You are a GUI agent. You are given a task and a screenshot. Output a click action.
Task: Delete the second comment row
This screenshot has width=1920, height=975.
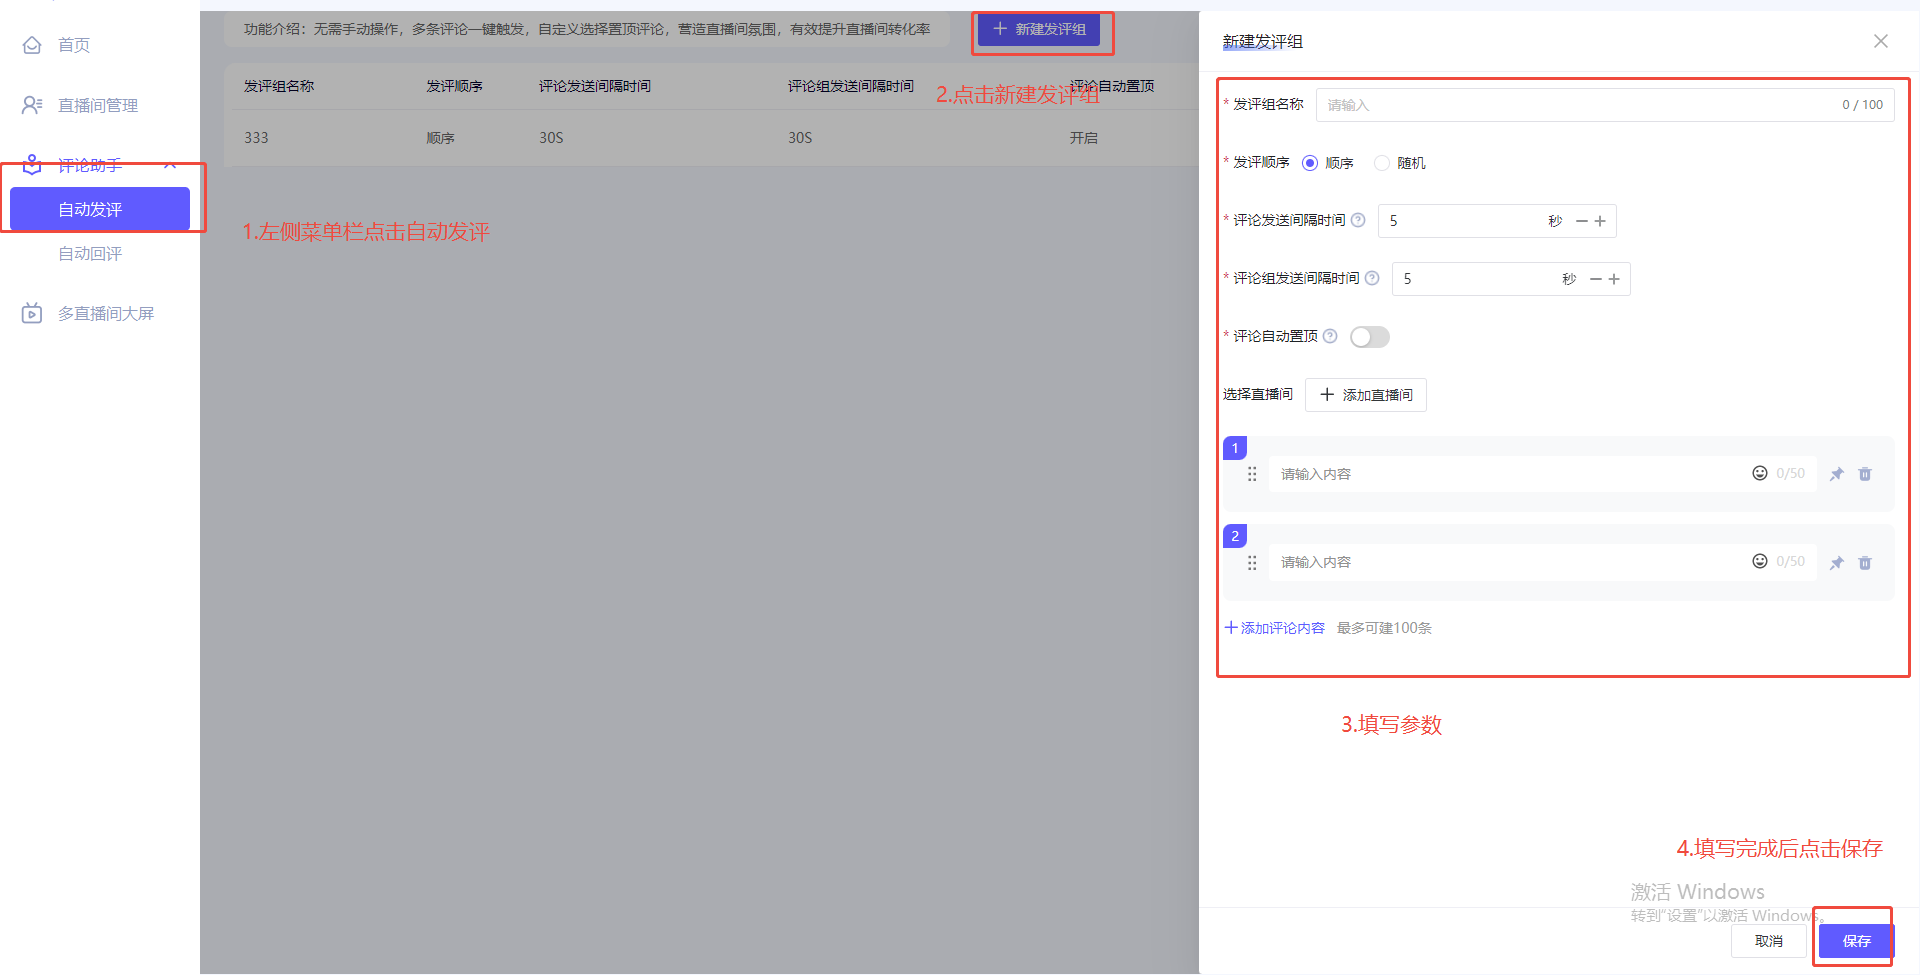pos(1865,563)
